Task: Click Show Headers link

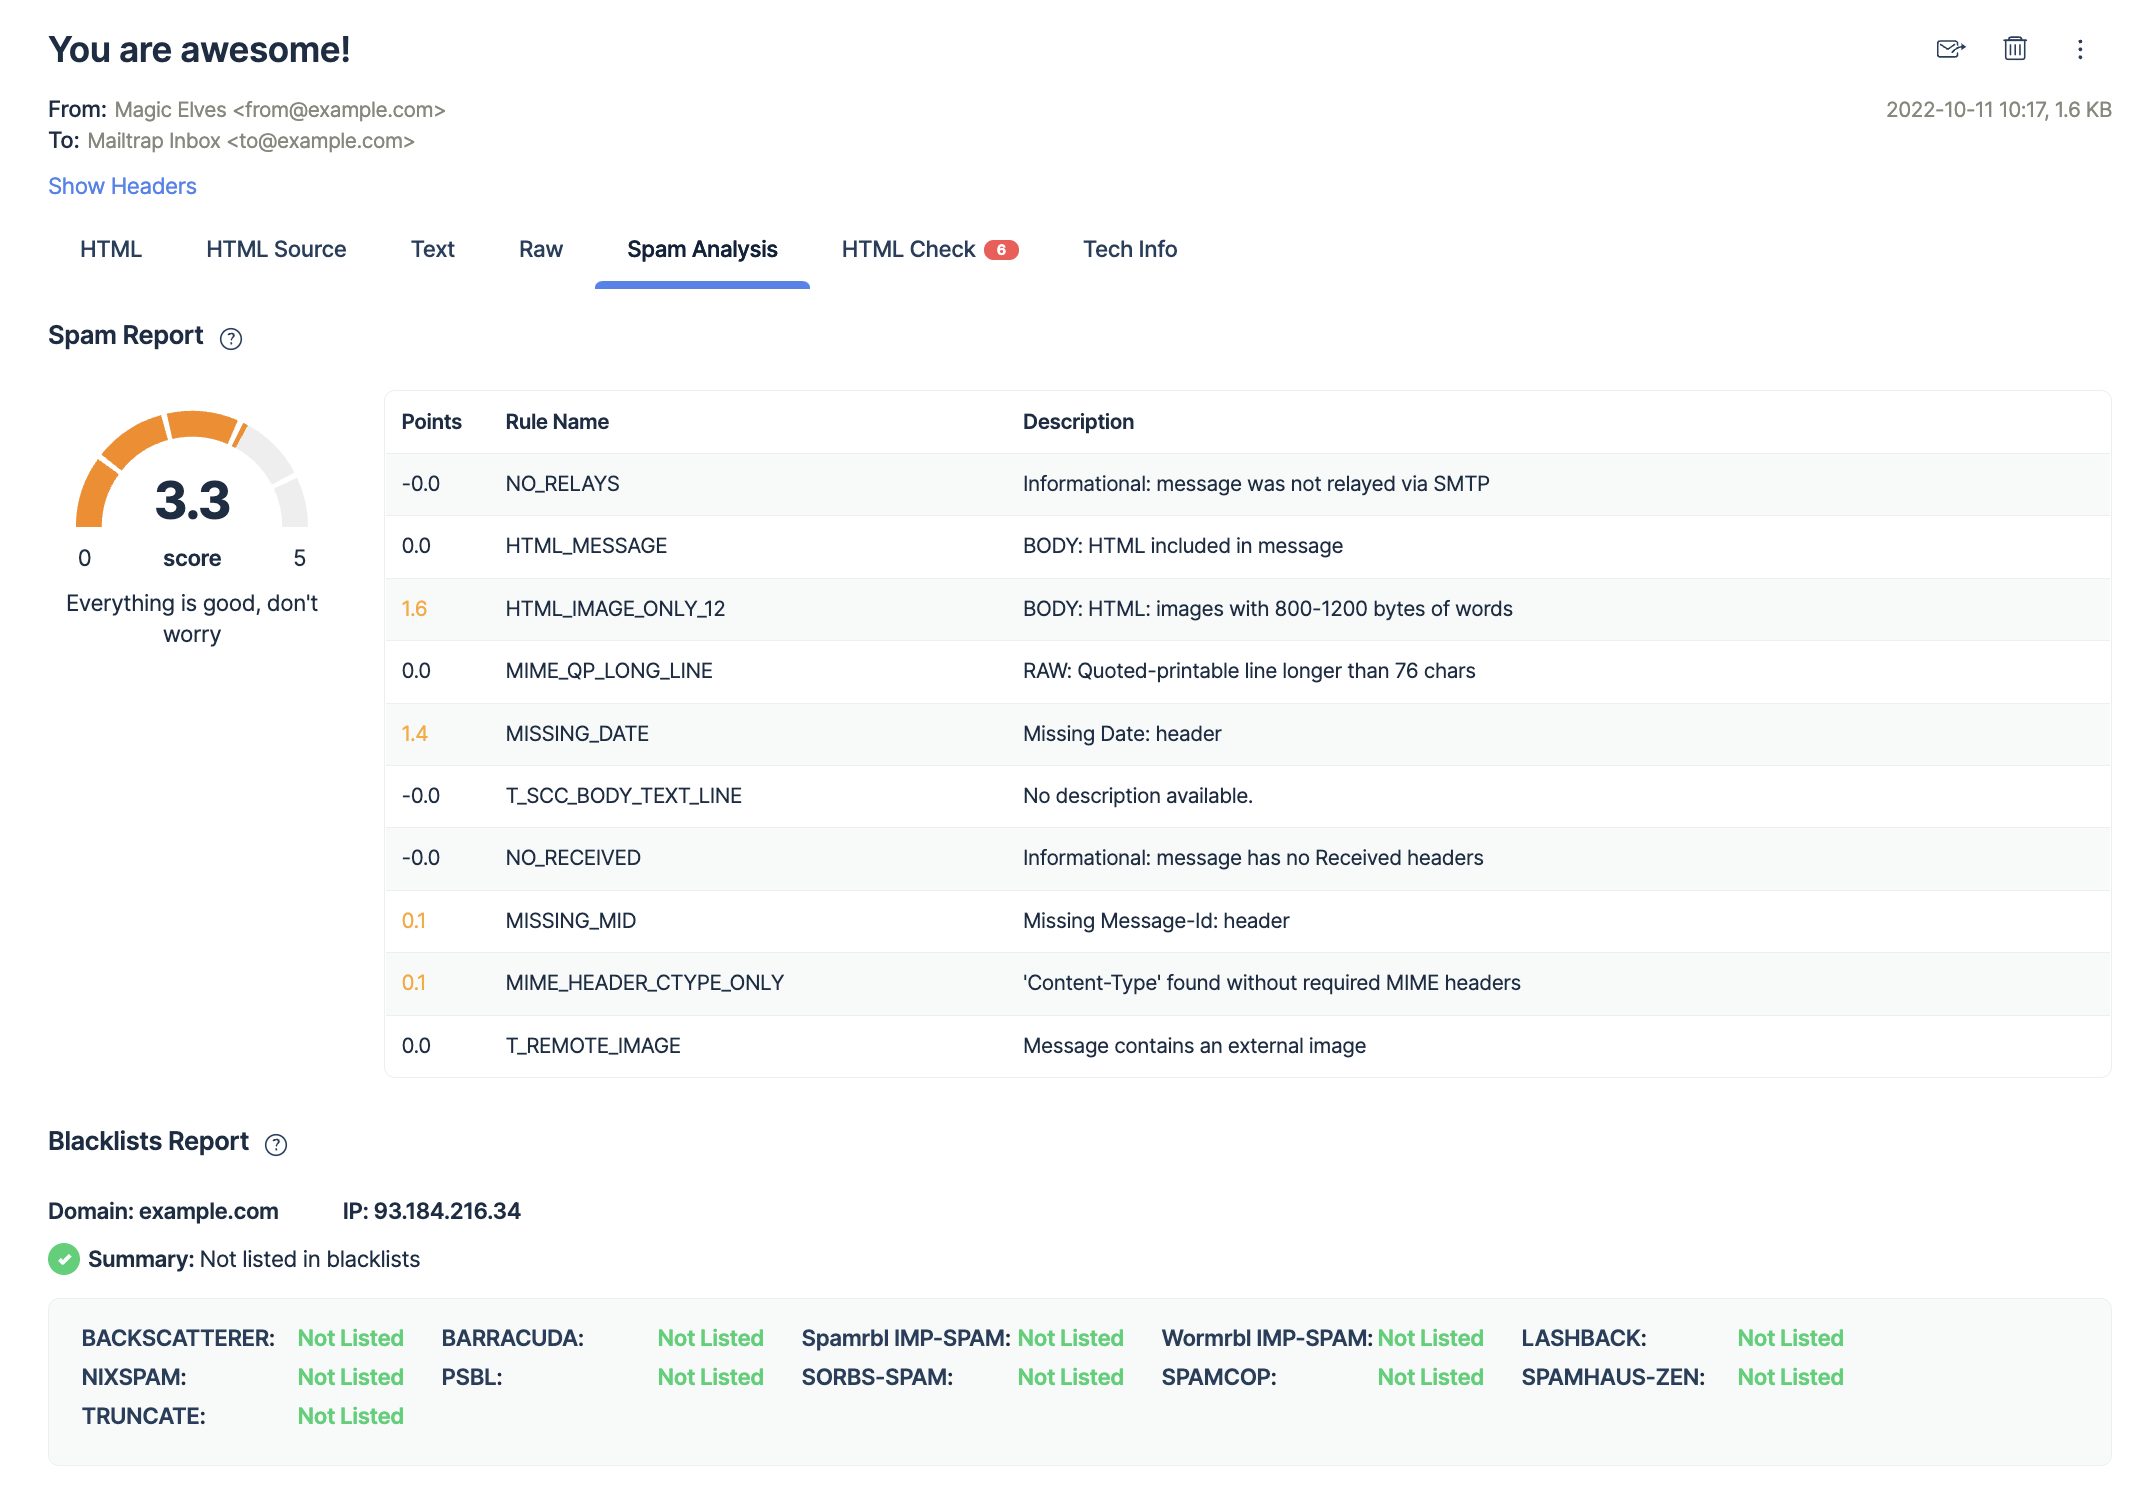Action: coord(123,185)
